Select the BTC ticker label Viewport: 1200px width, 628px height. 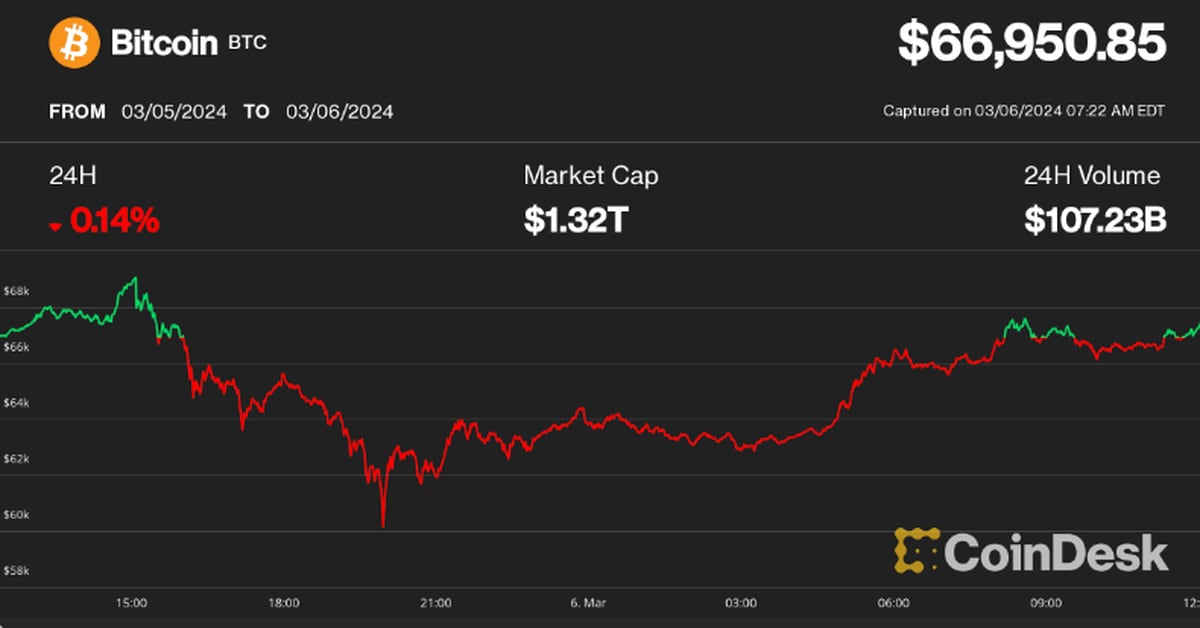click(x=247, y=43)
